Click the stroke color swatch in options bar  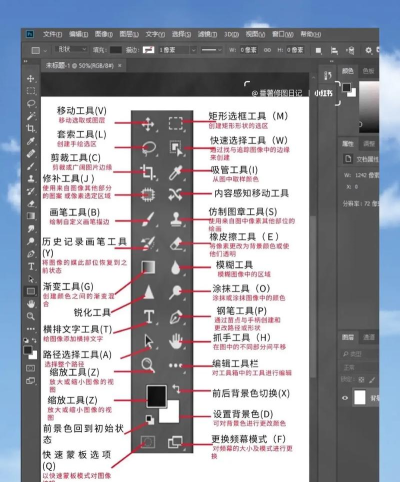tap(149, 50)
